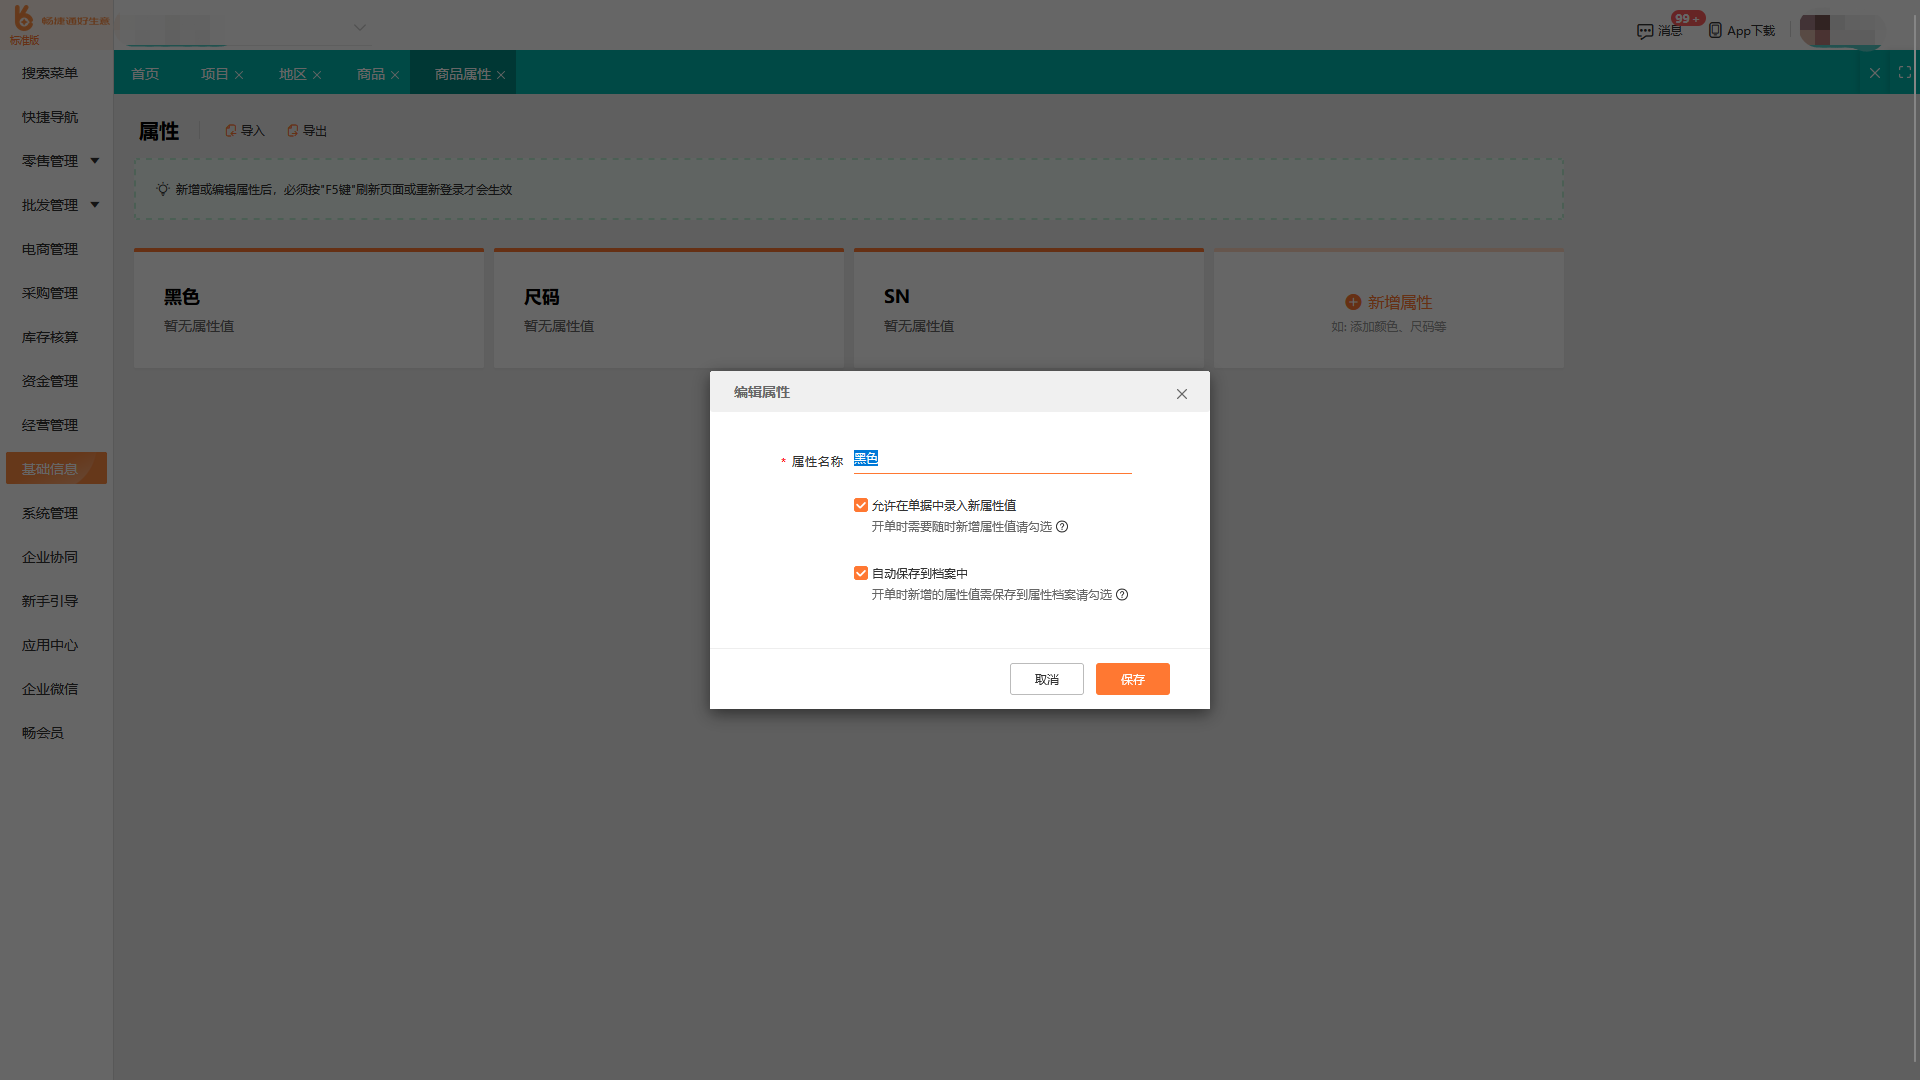The height and width of the screenshot is (1080, 1920).
Task: Click the 取消 cancel button
Action: [x=1047, y=679]
